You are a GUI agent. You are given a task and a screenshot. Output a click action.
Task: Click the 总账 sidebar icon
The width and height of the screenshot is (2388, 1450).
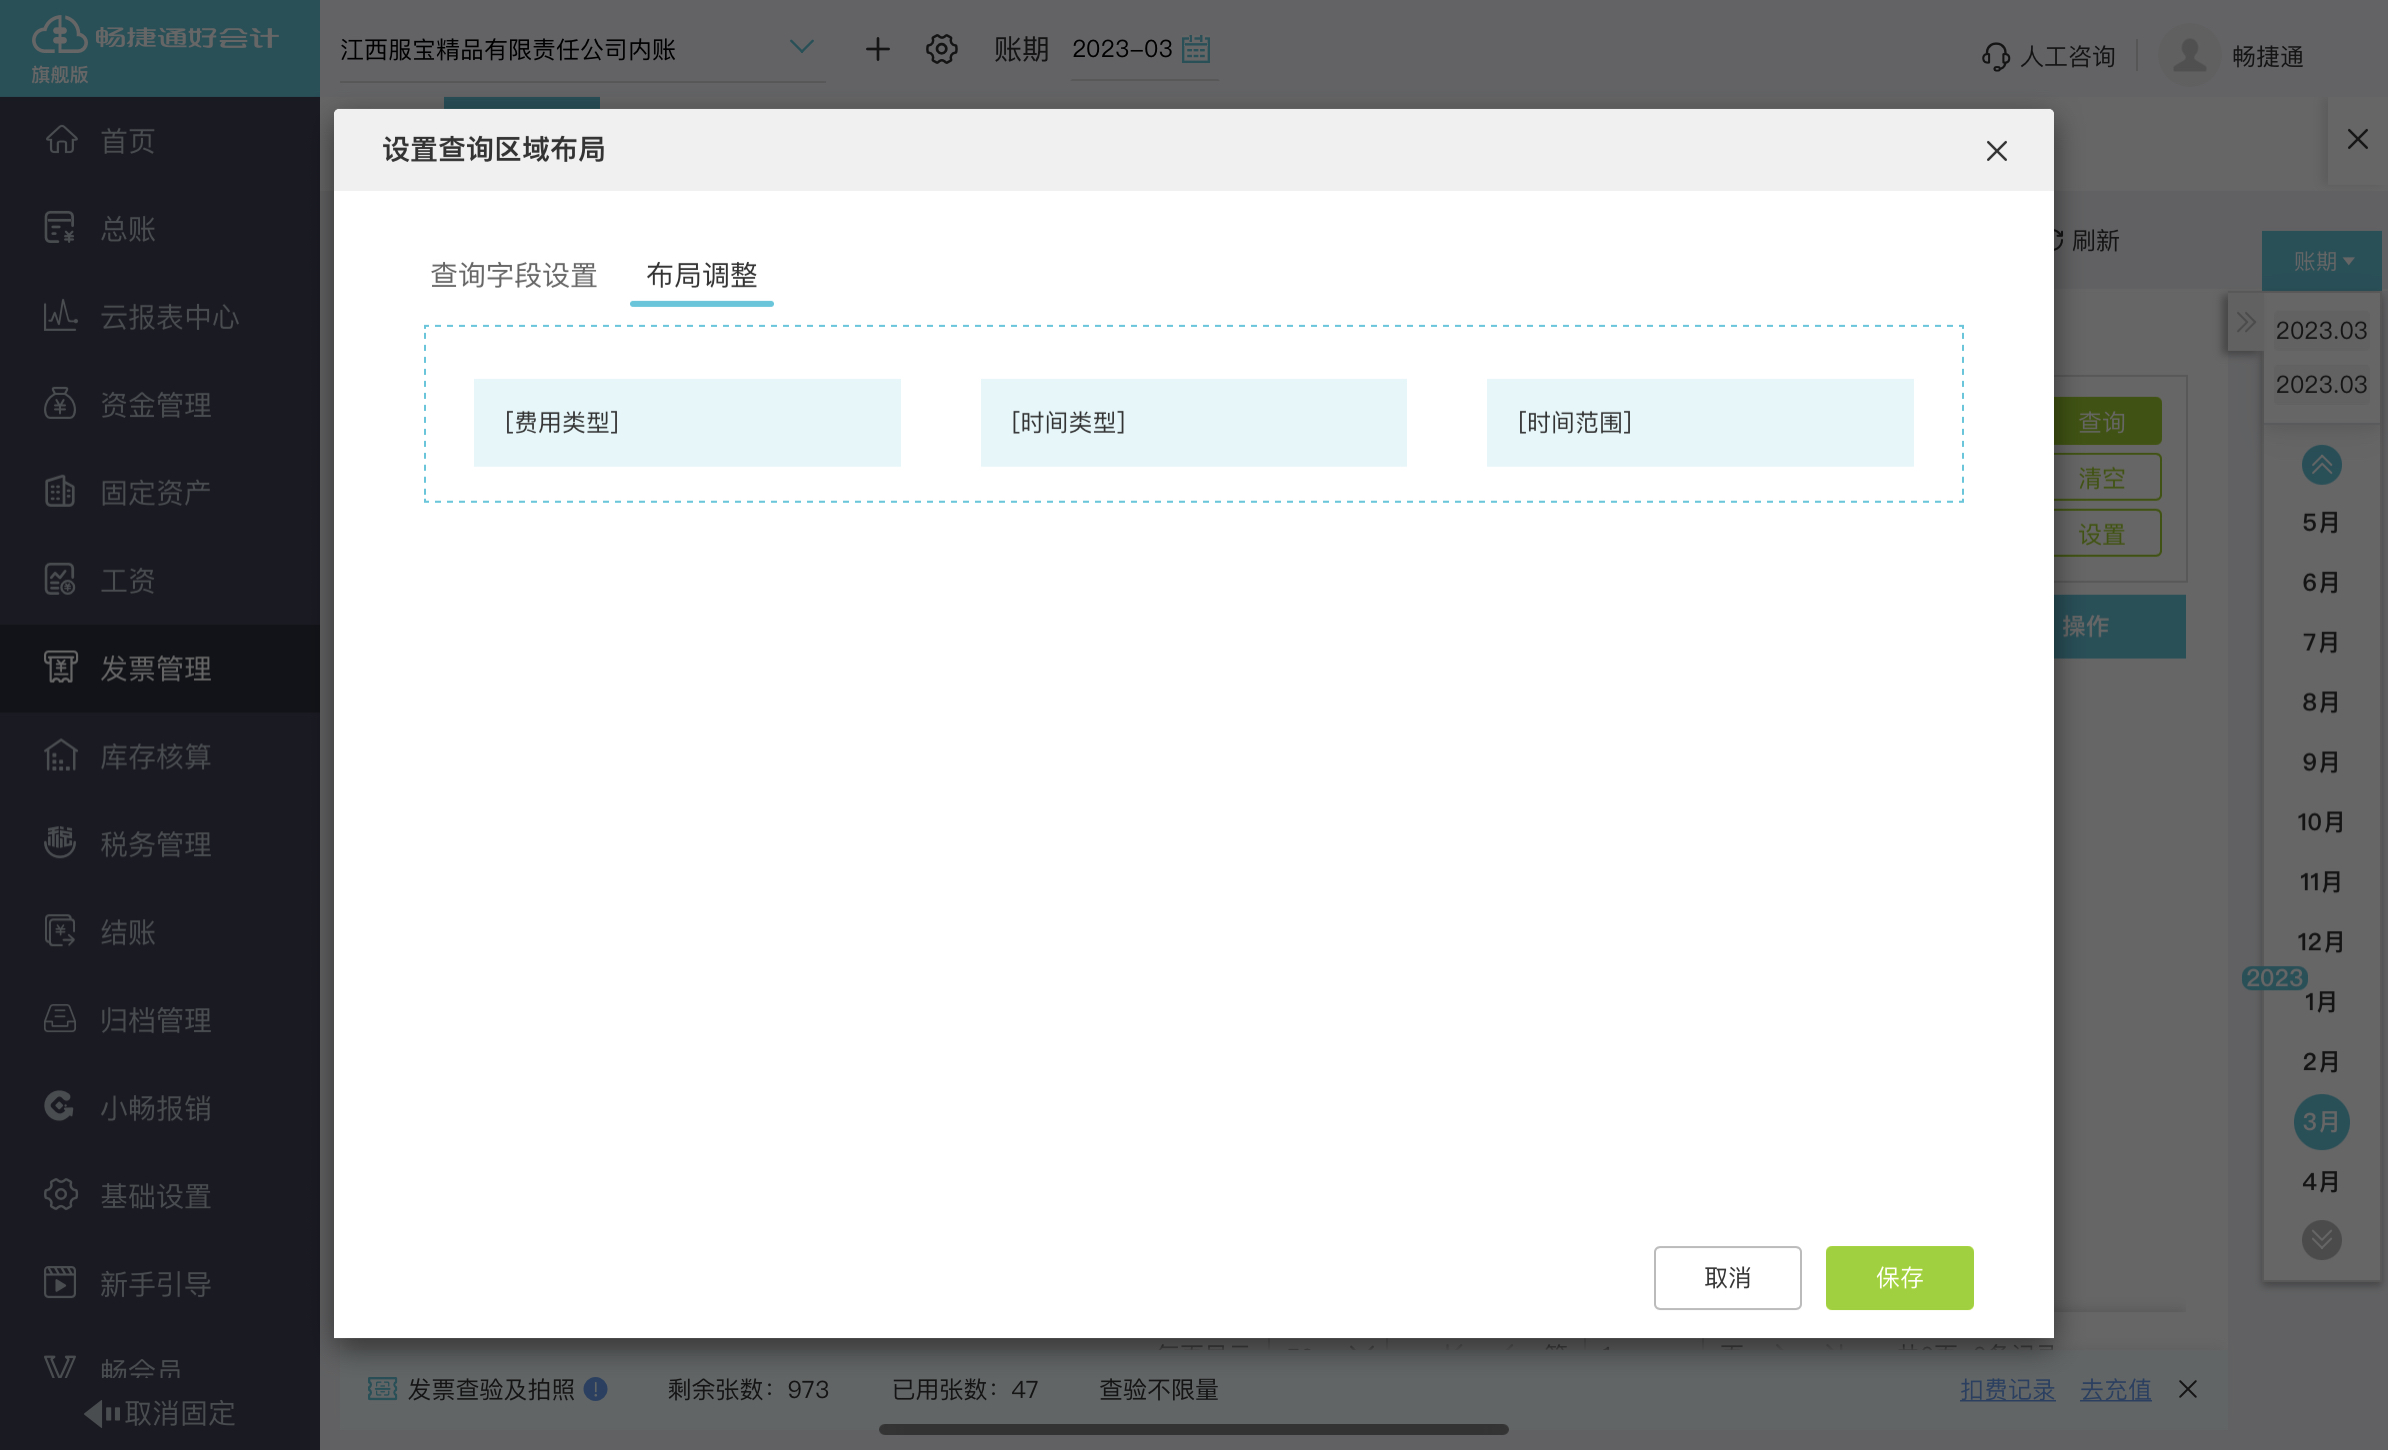[60, 227]
